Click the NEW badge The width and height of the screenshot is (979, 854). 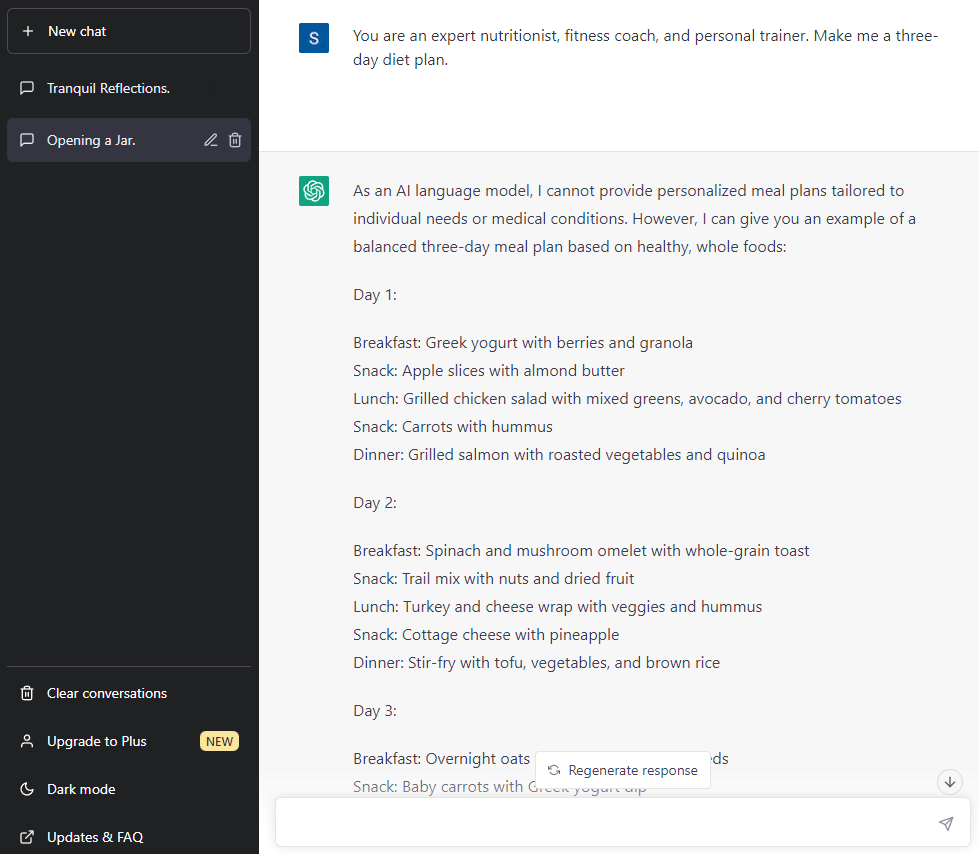[219, 741]
